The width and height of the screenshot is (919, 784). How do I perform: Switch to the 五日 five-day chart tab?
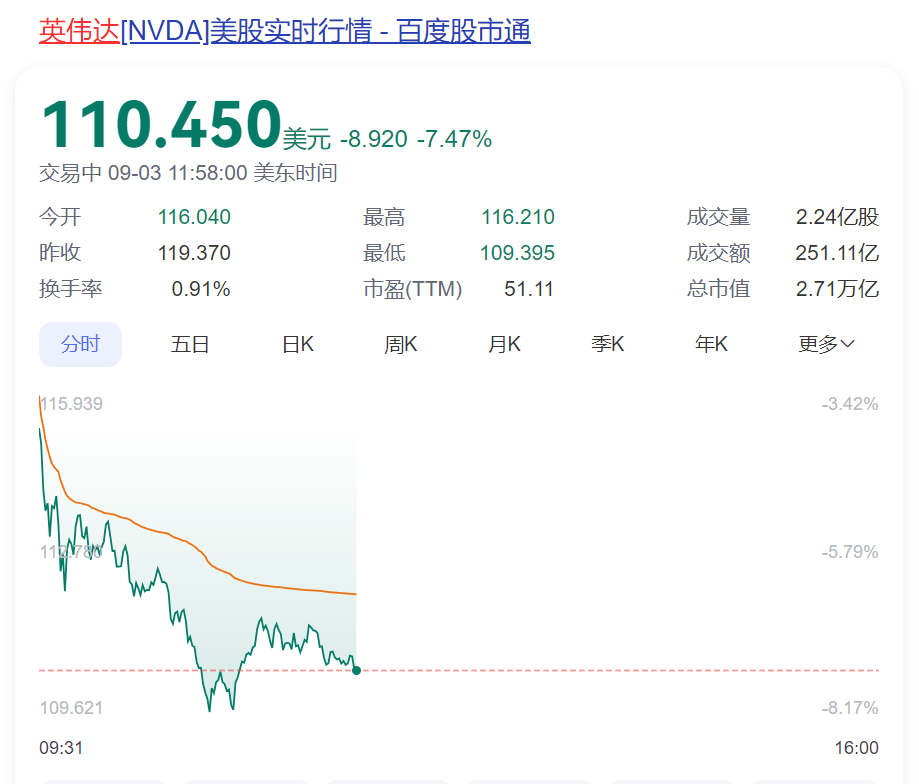(190, 343)
